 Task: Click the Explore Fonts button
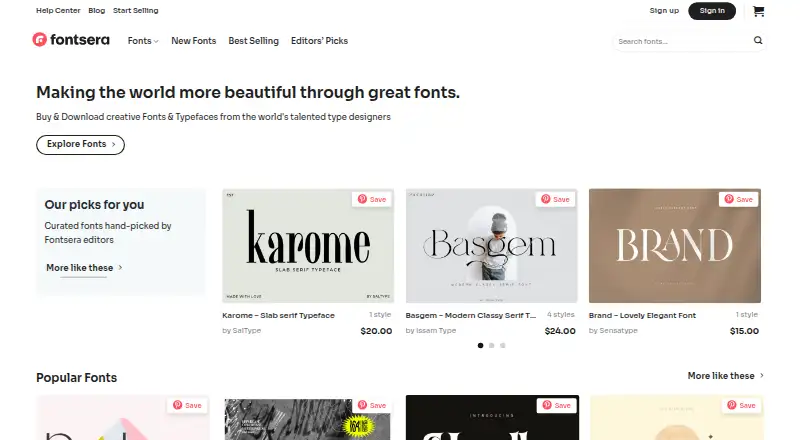click(x=80, y=144)
